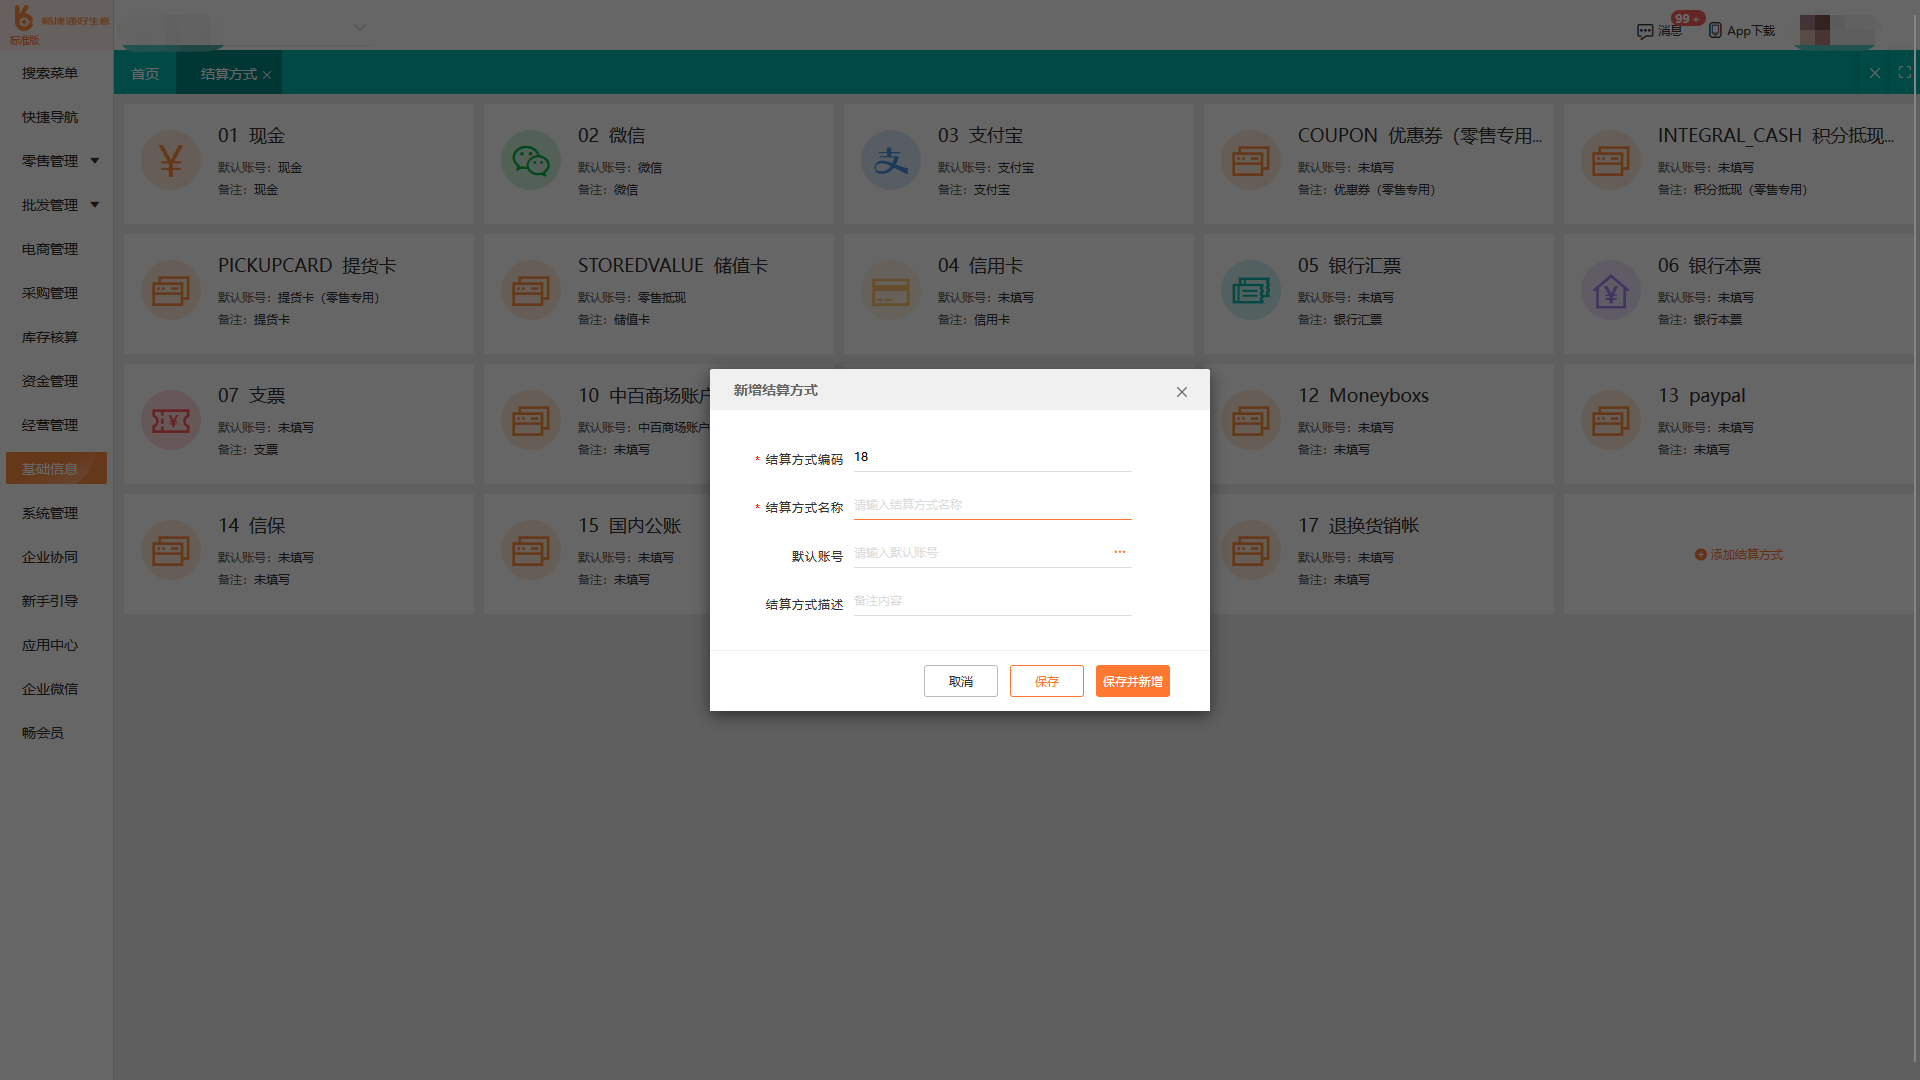This screenshot has width=1920, height=1080.
Task: Click the 基础信息 sidebar menu item
Action: [53, 468]
